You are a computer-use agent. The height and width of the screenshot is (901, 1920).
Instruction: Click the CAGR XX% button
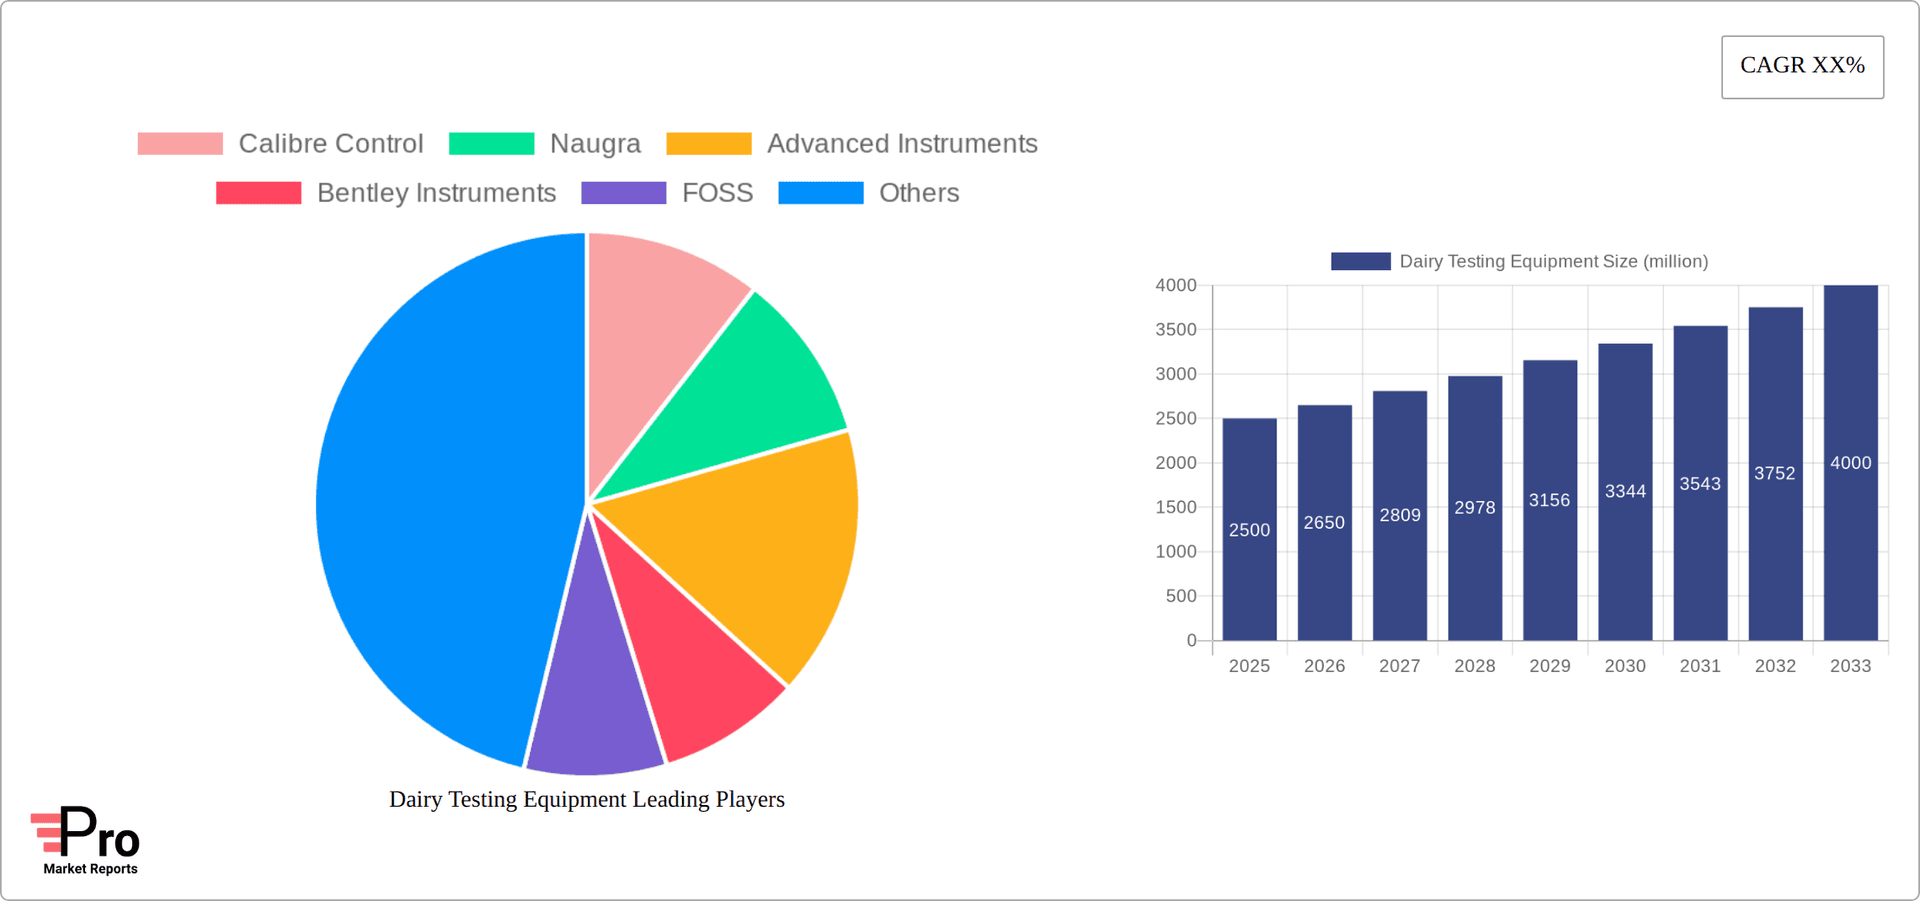point(1802,66)
